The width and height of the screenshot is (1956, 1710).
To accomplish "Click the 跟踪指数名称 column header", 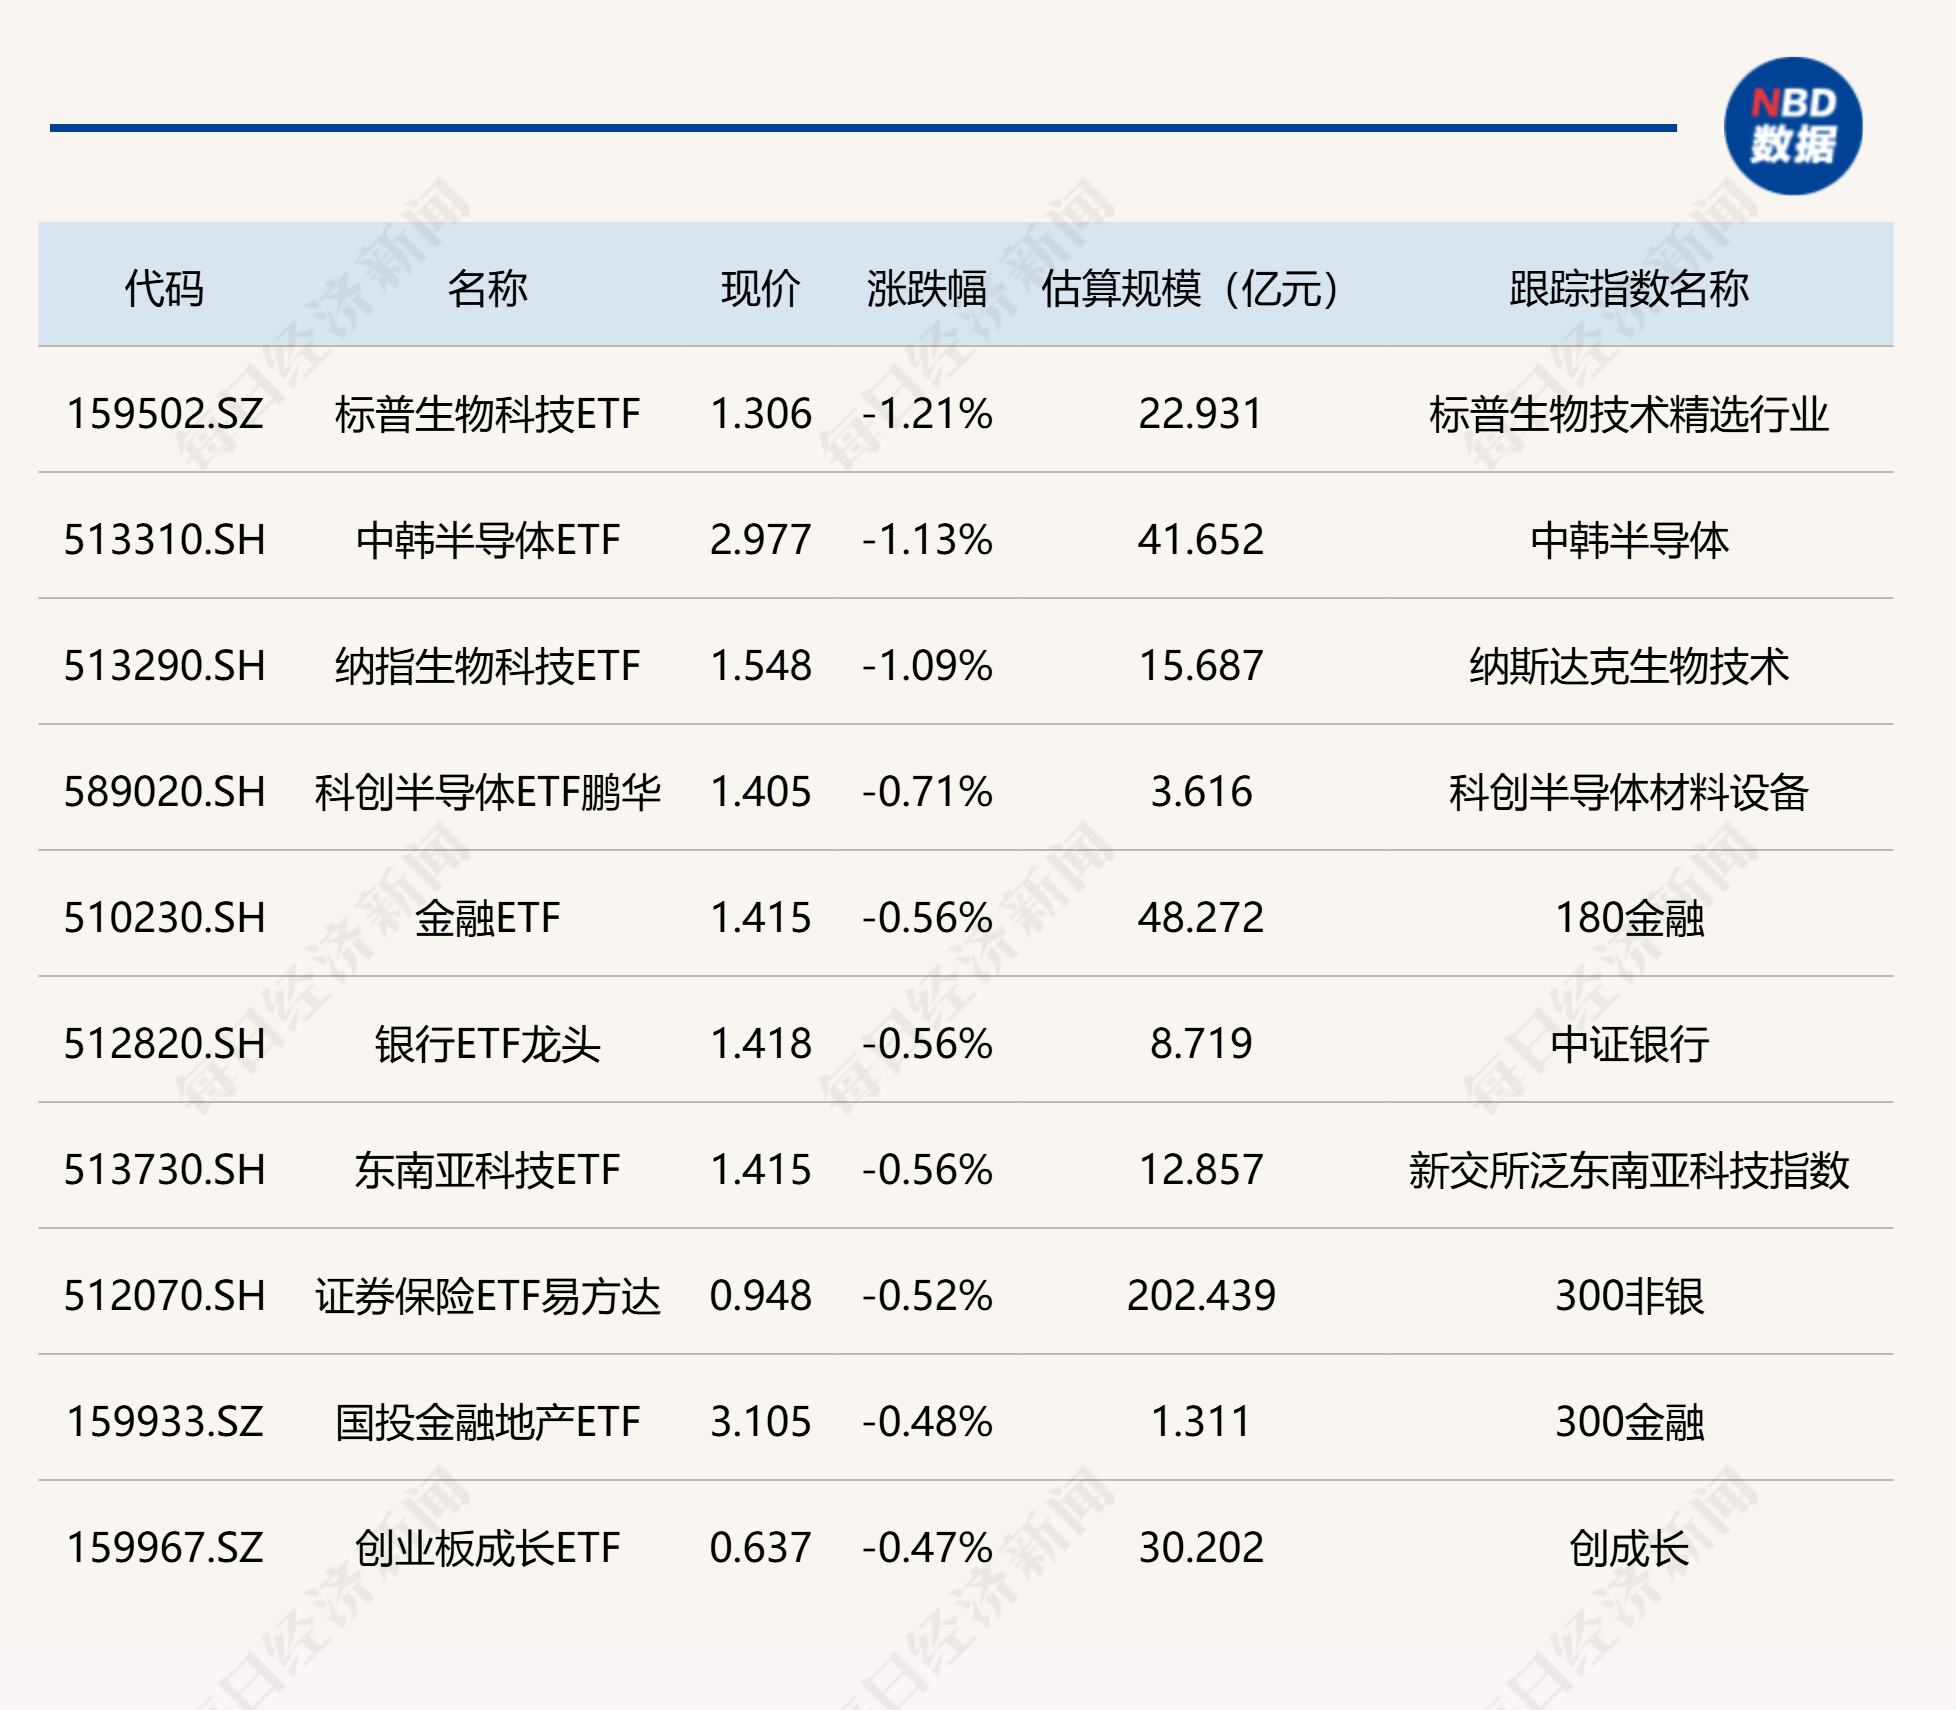I will tap(1628, 289).
